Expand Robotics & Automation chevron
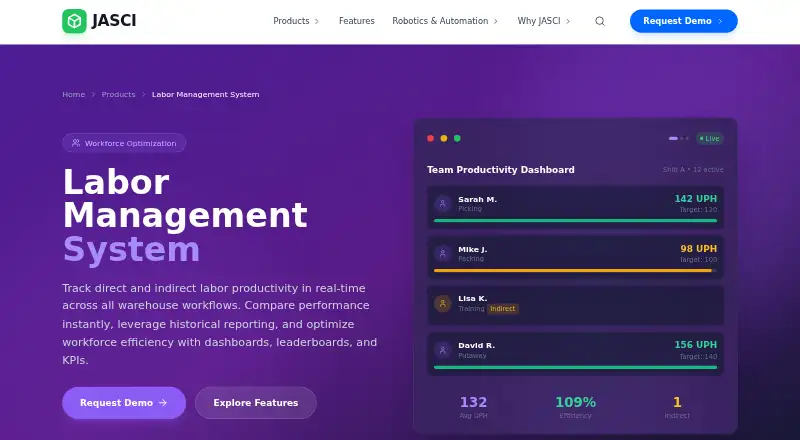The width and height of the screenshot is (800, 440). point(495,21)
